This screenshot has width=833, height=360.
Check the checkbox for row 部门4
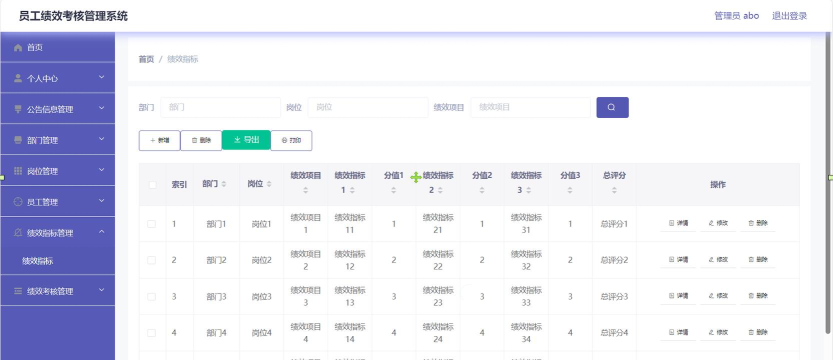coord(151,333)
